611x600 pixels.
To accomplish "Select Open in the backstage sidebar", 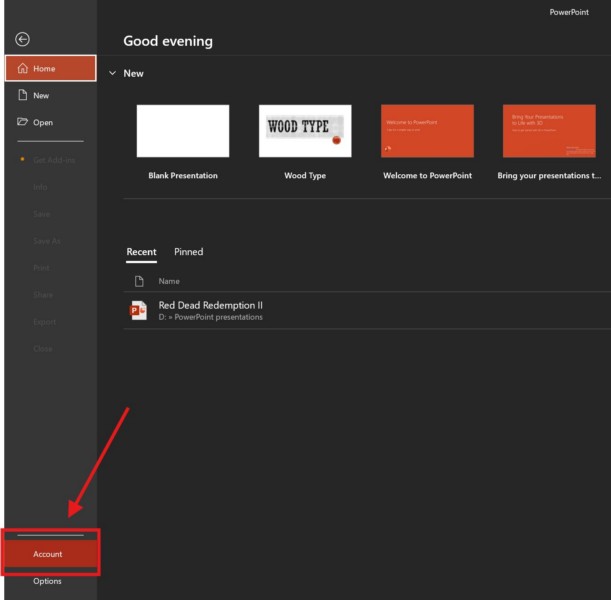I will tap(51, 122).
